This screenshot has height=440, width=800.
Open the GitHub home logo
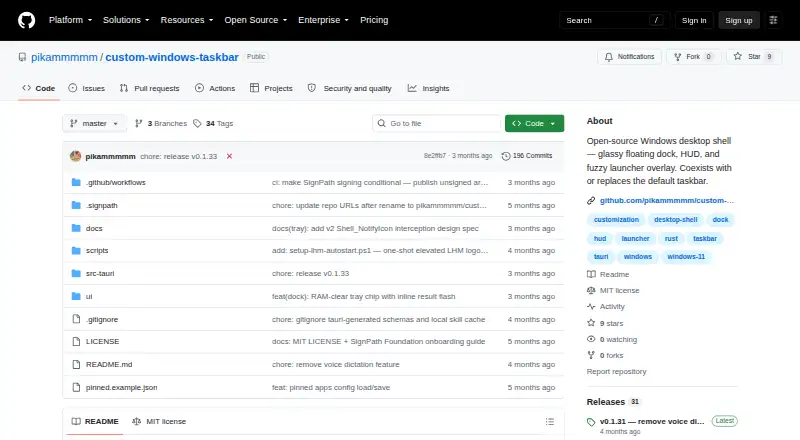tap(27, 20)
